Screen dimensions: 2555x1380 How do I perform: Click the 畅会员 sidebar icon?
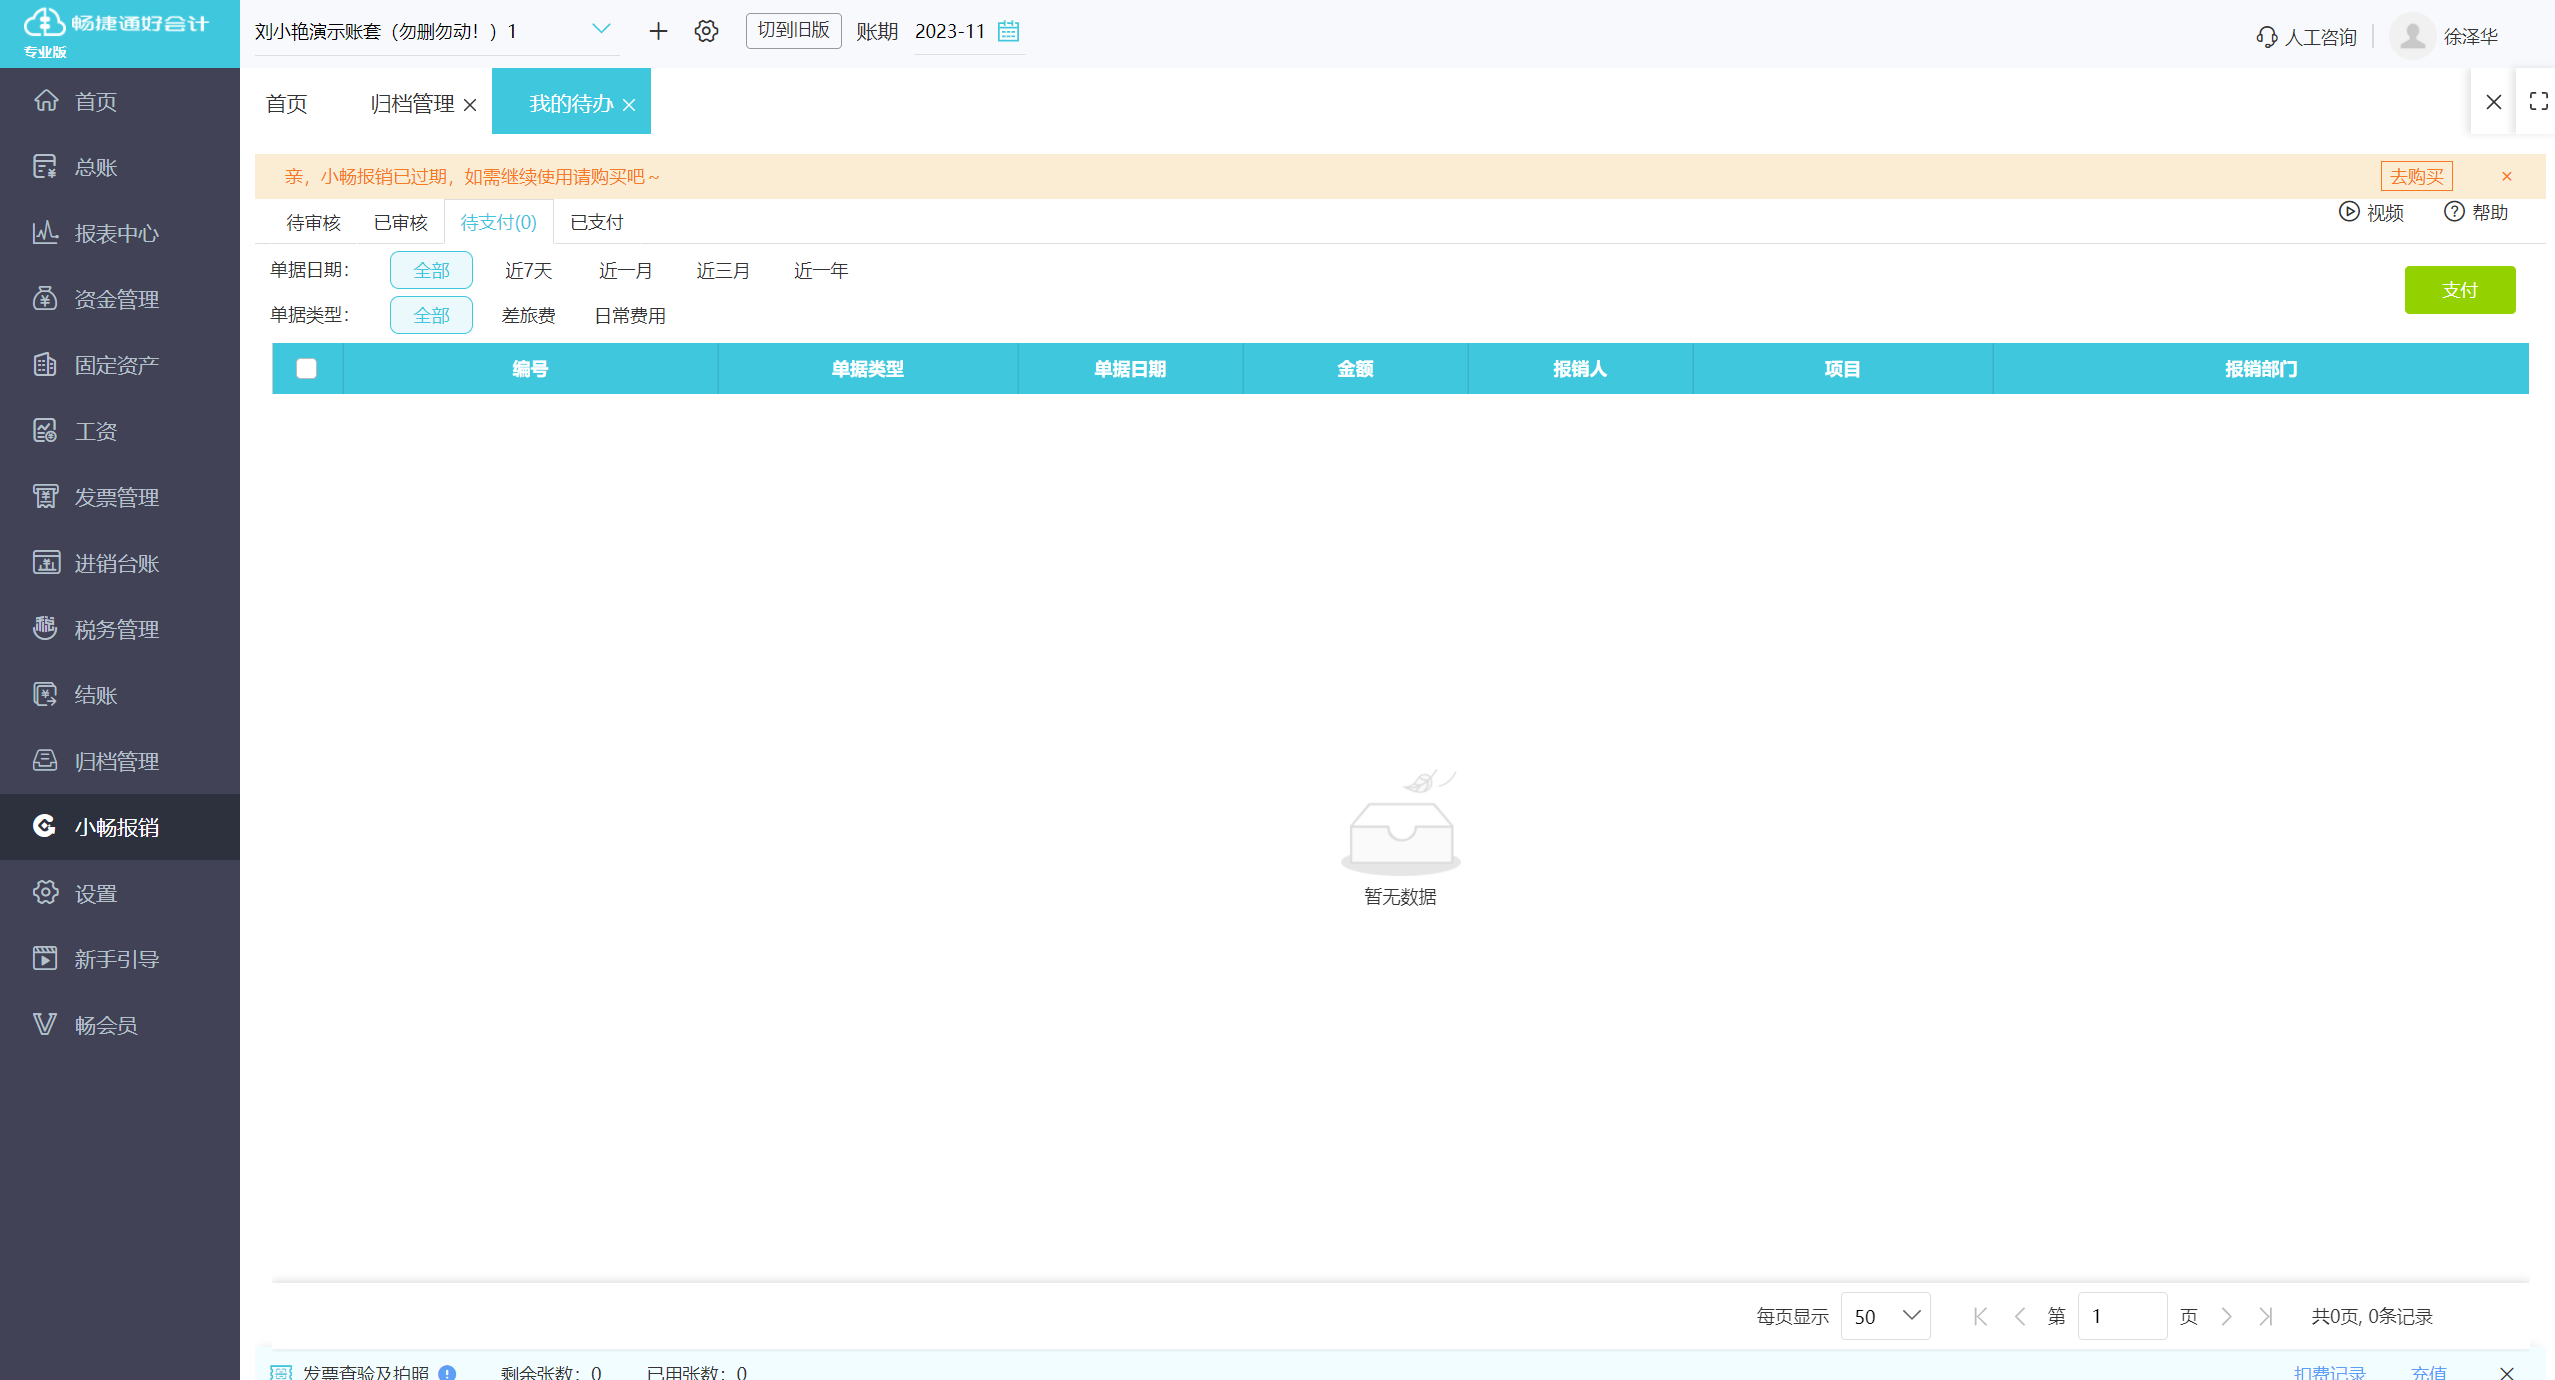(x=44, y=1023)
